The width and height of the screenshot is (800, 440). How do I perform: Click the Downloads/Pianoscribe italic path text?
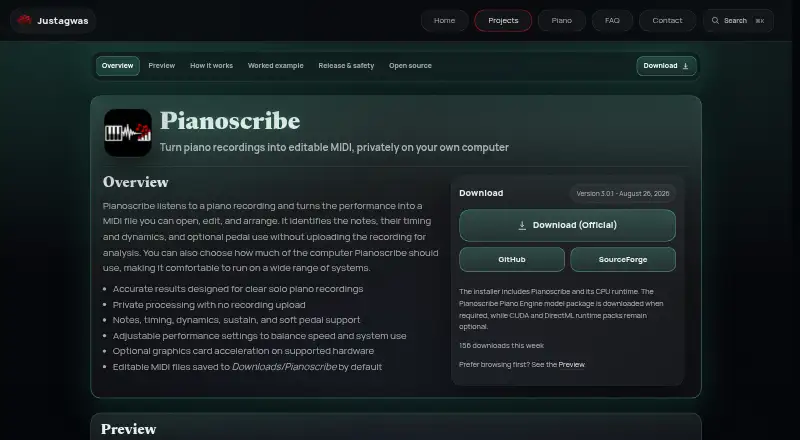coord(284,367)
